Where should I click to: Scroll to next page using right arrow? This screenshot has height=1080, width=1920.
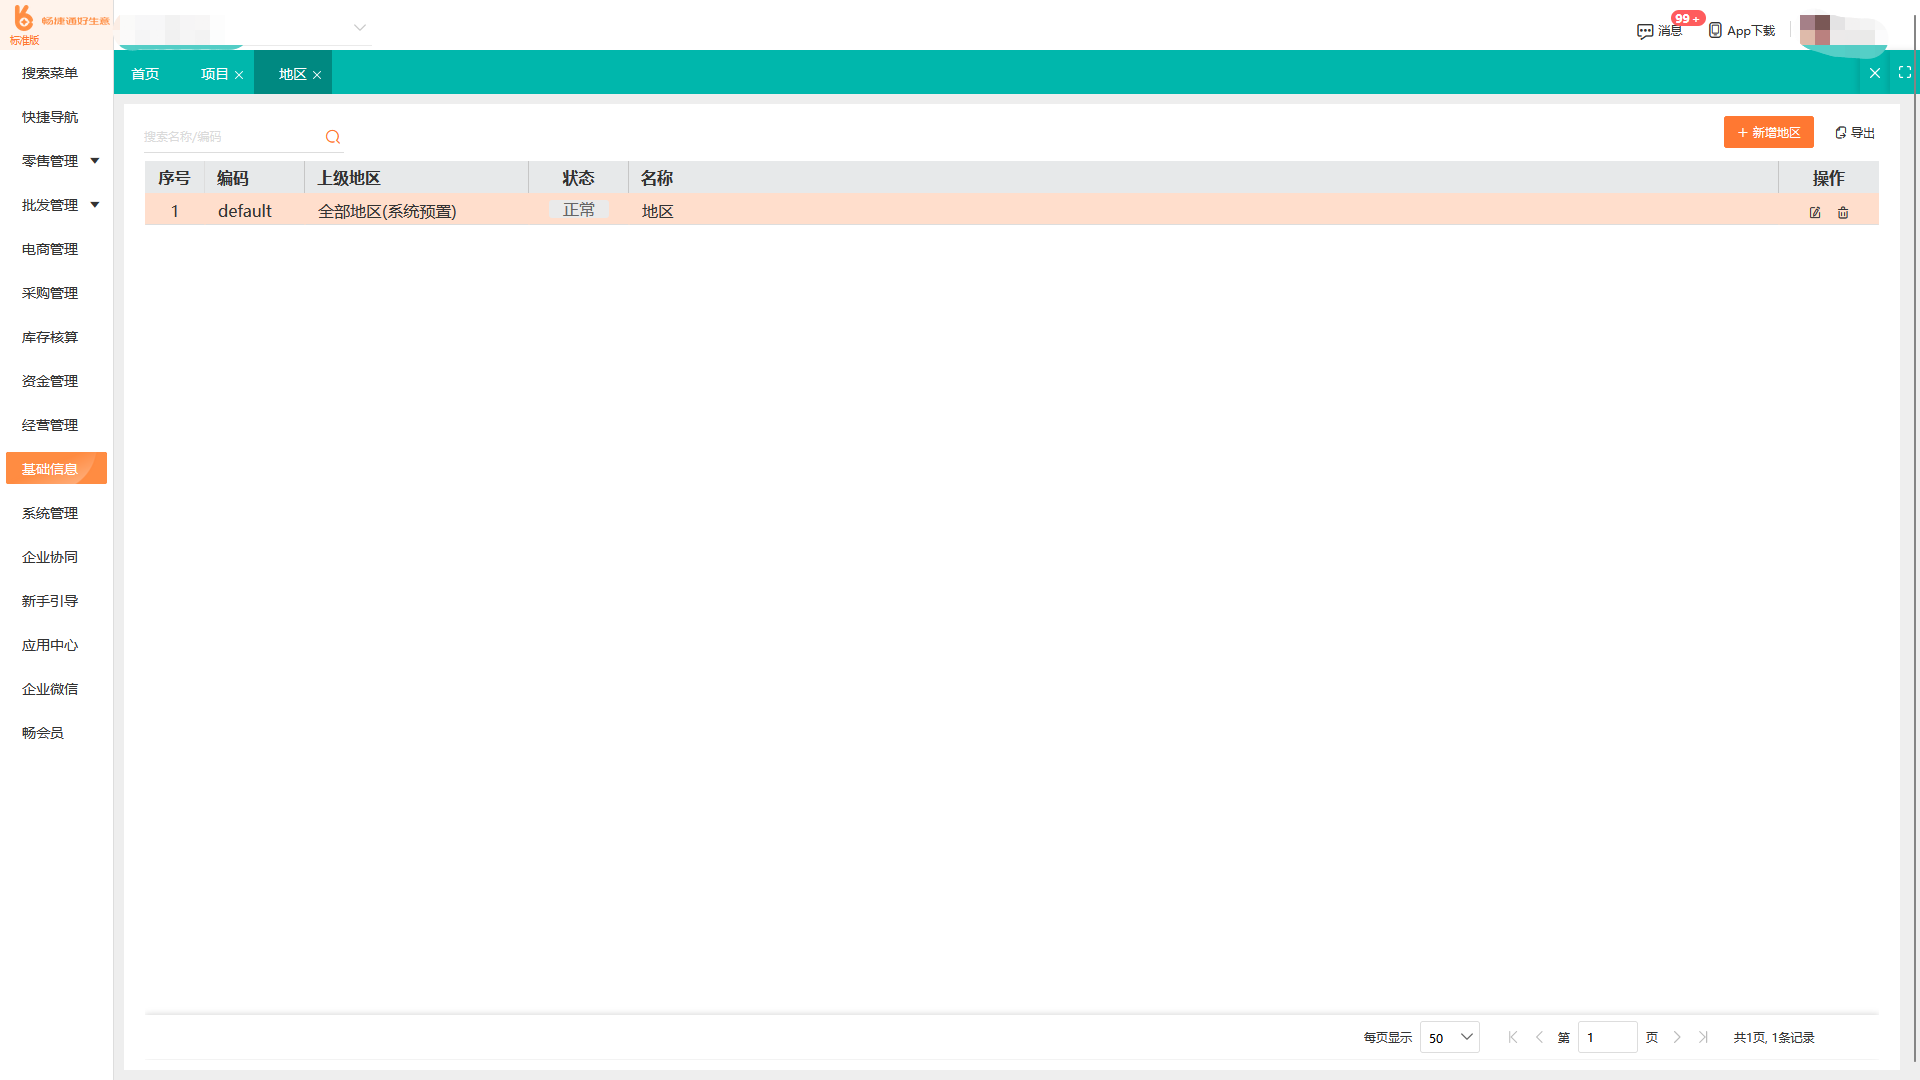coord(1677,1036)
